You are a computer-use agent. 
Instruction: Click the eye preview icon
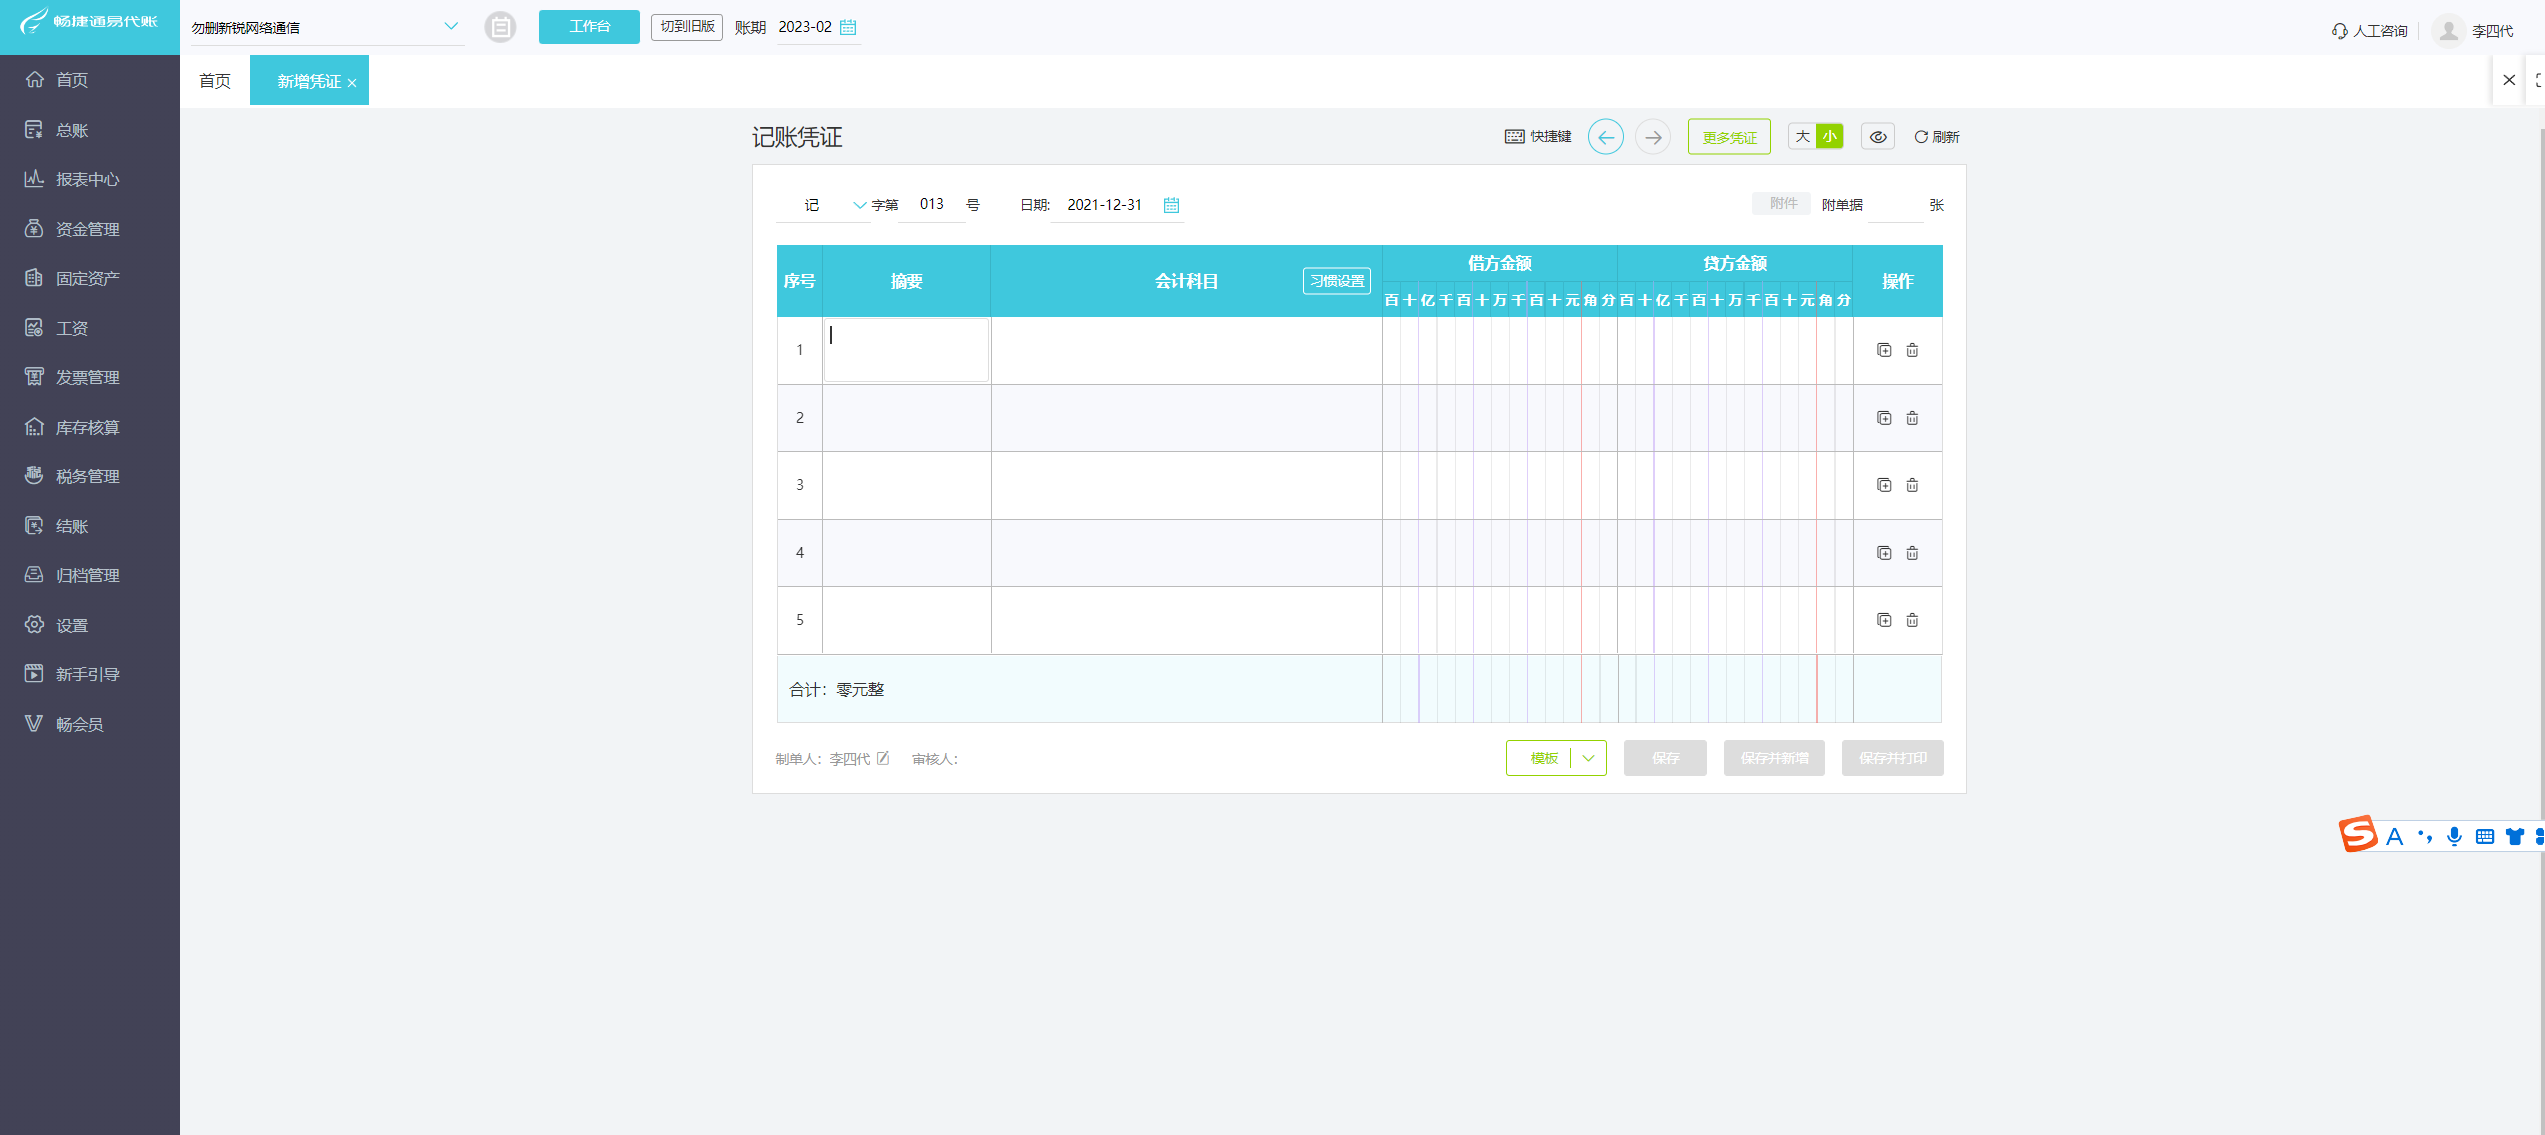pyautogui.click(x=1876, y=136)
